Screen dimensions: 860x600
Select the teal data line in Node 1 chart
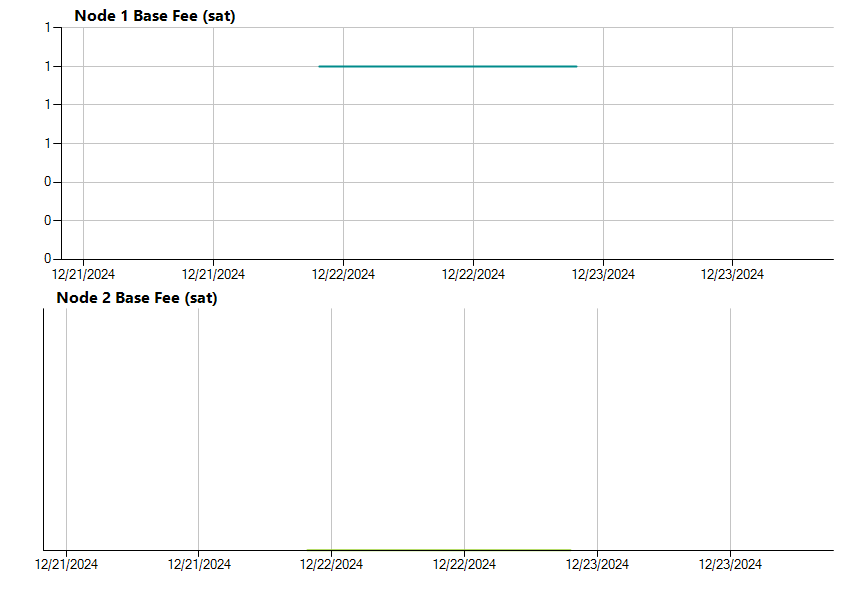(x=447, y=66)
